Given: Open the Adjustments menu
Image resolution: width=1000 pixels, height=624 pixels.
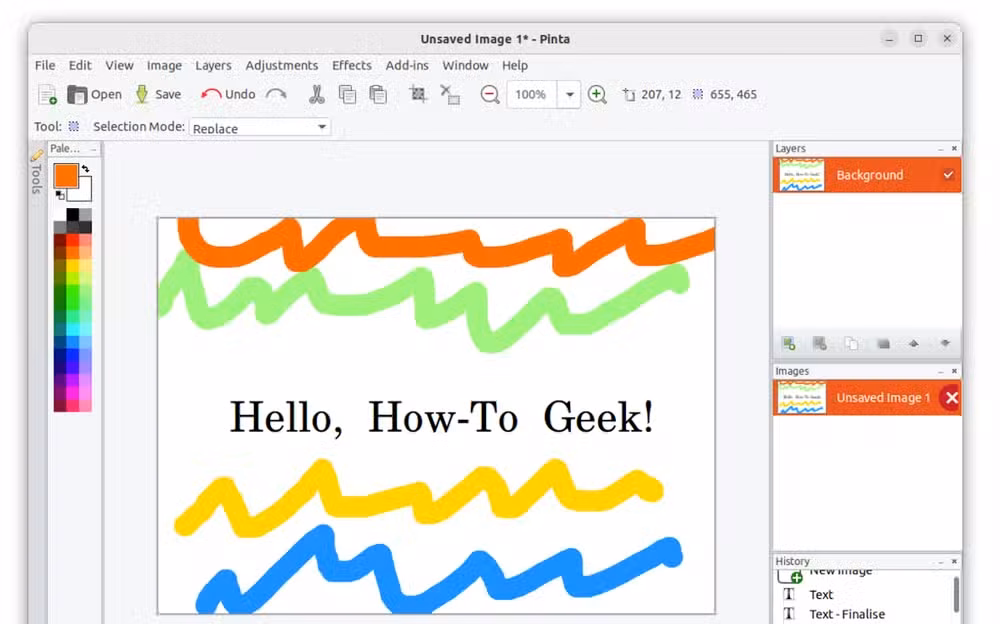Looking at the screenshot, I should click(x=281, y=65).
